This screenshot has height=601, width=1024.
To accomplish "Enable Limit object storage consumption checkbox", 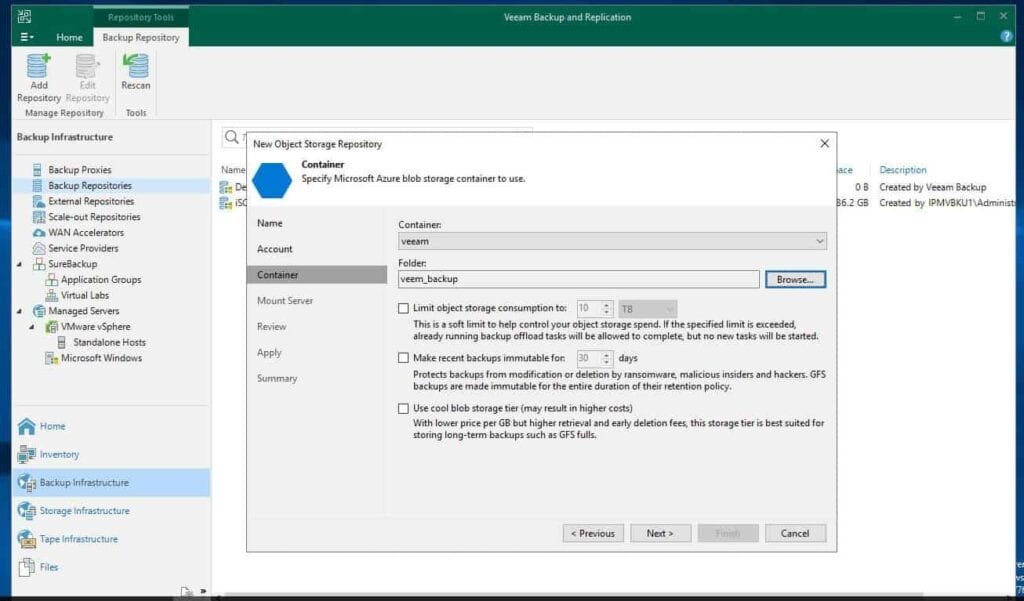I will 404,308.
